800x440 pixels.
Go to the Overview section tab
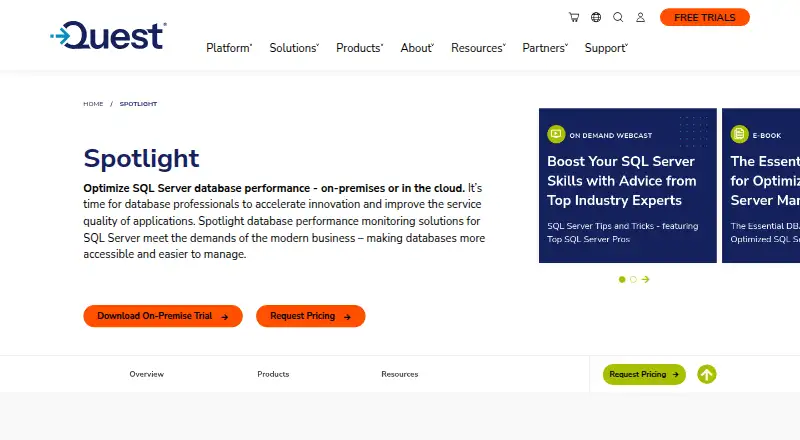point(146,374)
